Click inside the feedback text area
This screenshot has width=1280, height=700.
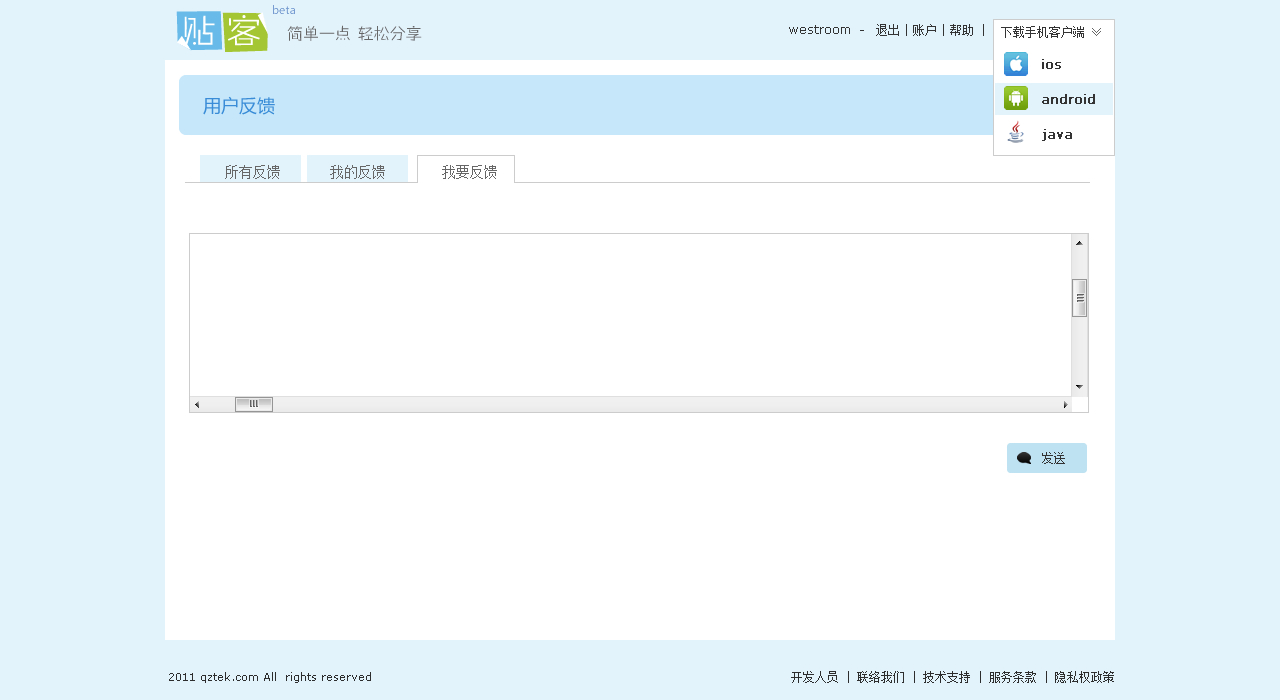[x=630, y=310]
